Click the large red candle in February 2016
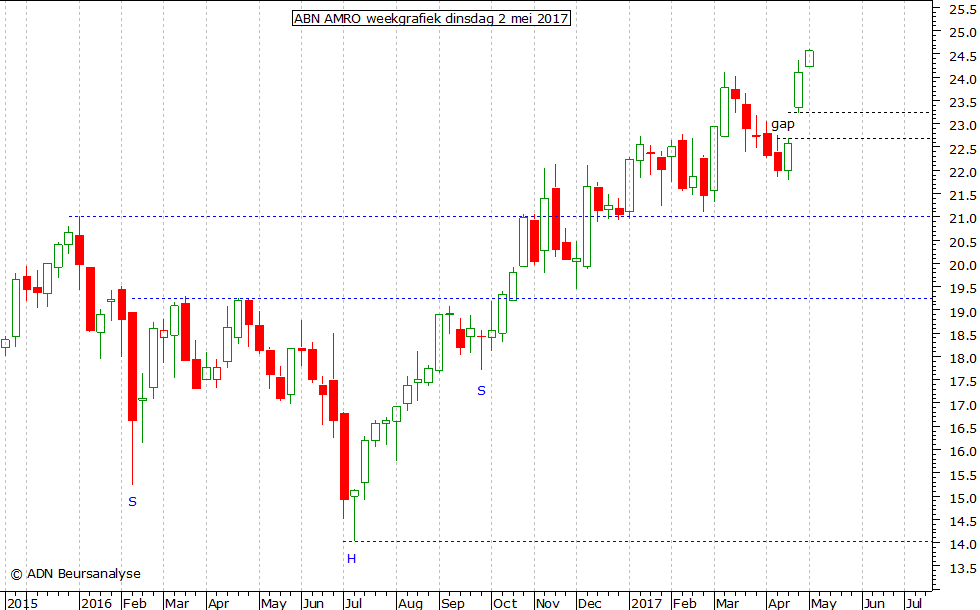Viewport: 980px width, 610px height. click(132, 366)
